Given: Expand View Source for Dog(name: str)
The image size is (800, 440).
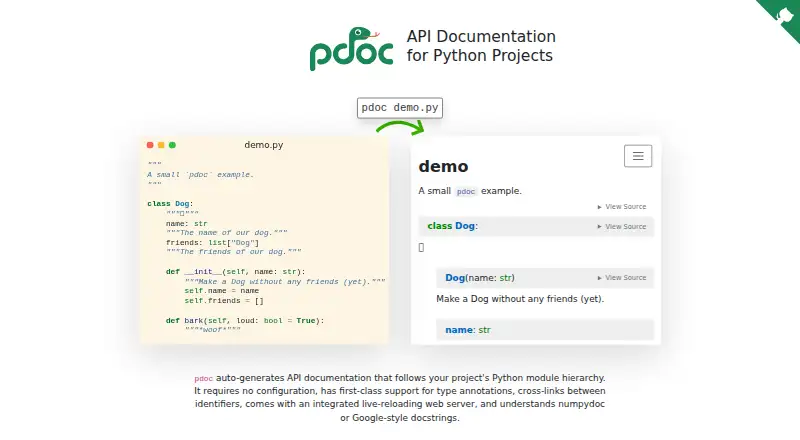Looking at the screenshot, I should 622,278.
